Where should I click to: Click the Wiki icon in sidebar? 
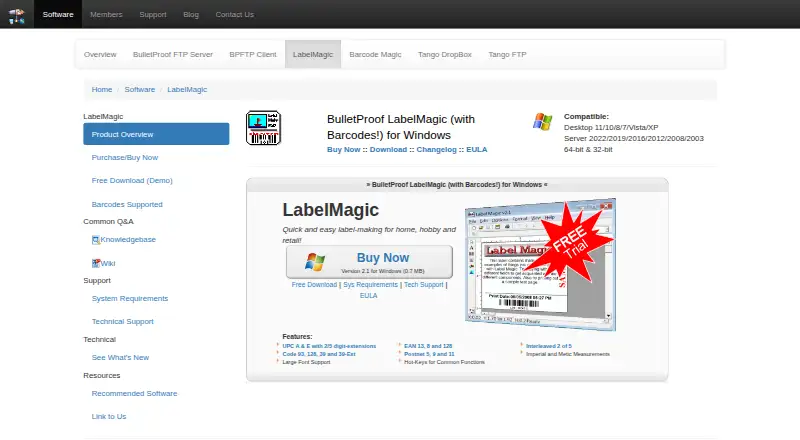(95, 263)
